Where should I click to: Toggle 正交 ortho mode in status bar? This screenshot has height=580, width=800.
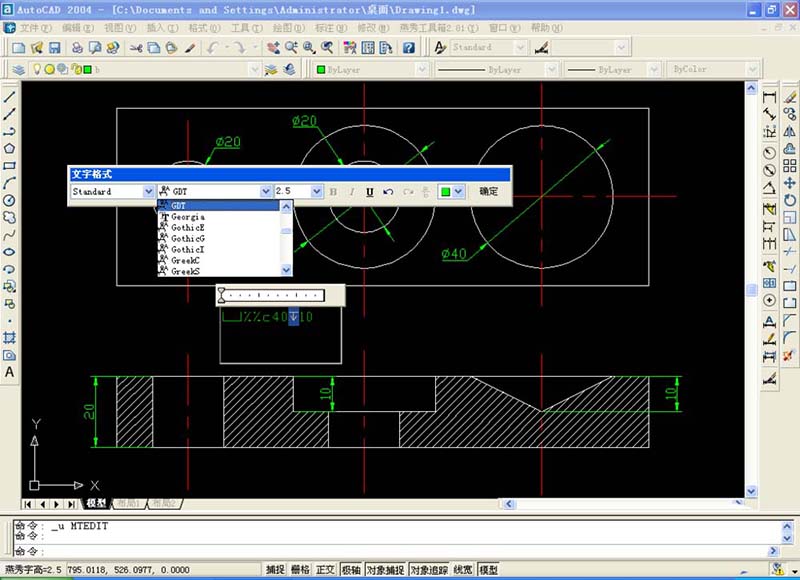click(326, 570)
